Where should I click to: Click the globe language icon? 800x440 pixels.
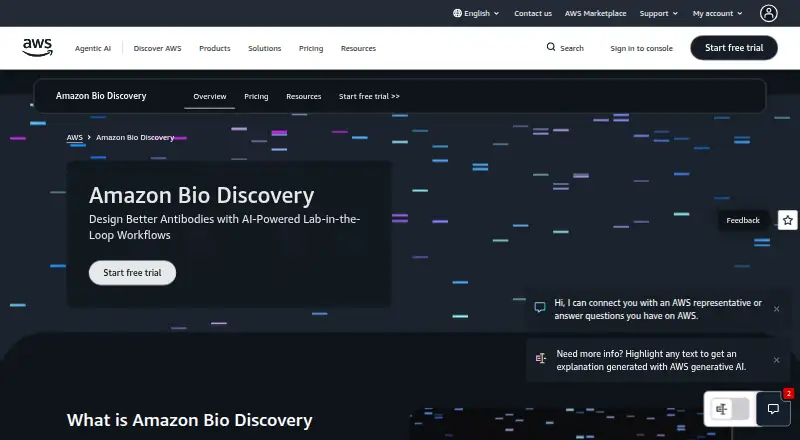point(457,13)
